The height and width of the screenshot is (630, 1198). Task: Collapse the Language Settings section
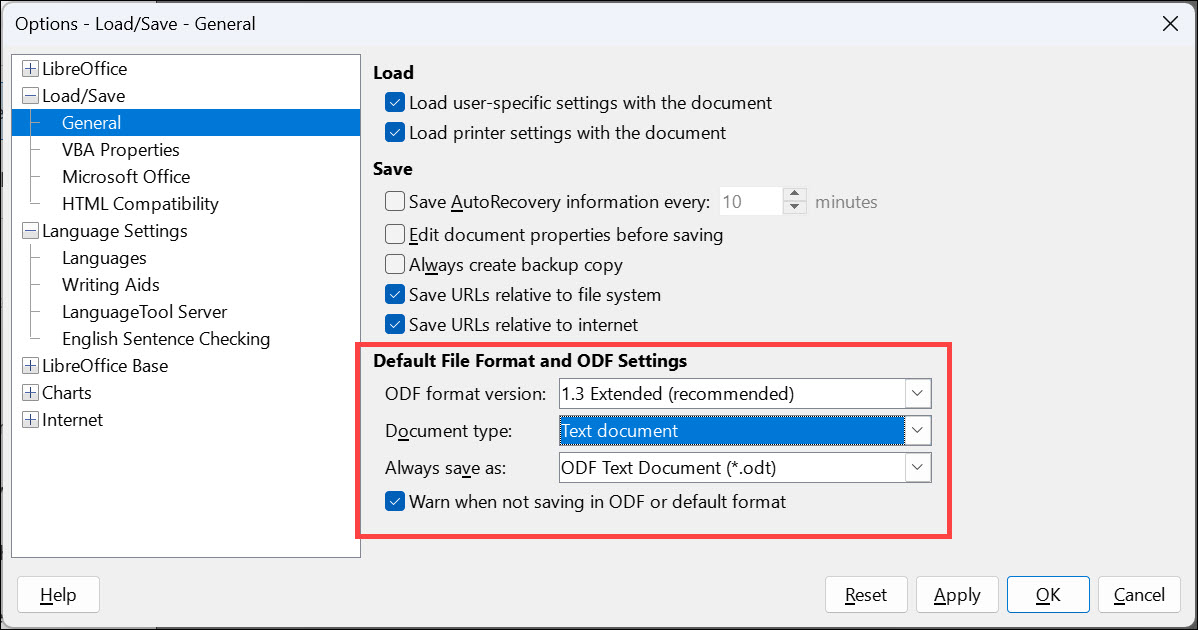click(x=29, y=230)
